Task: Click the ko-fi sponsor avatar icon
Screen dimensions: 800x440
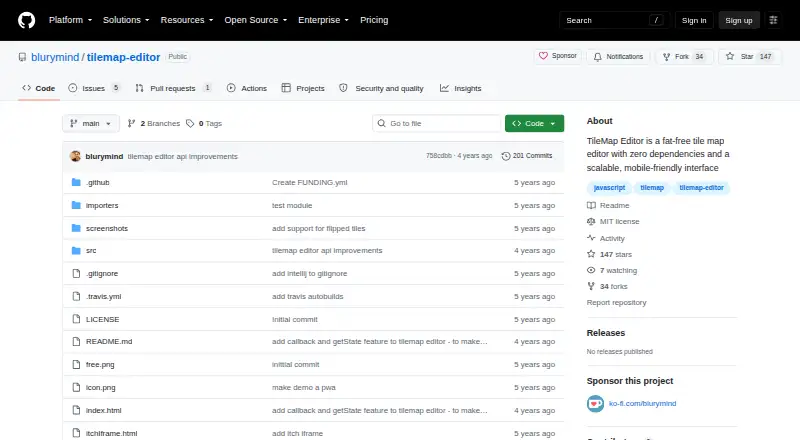Action: point(595,403)
